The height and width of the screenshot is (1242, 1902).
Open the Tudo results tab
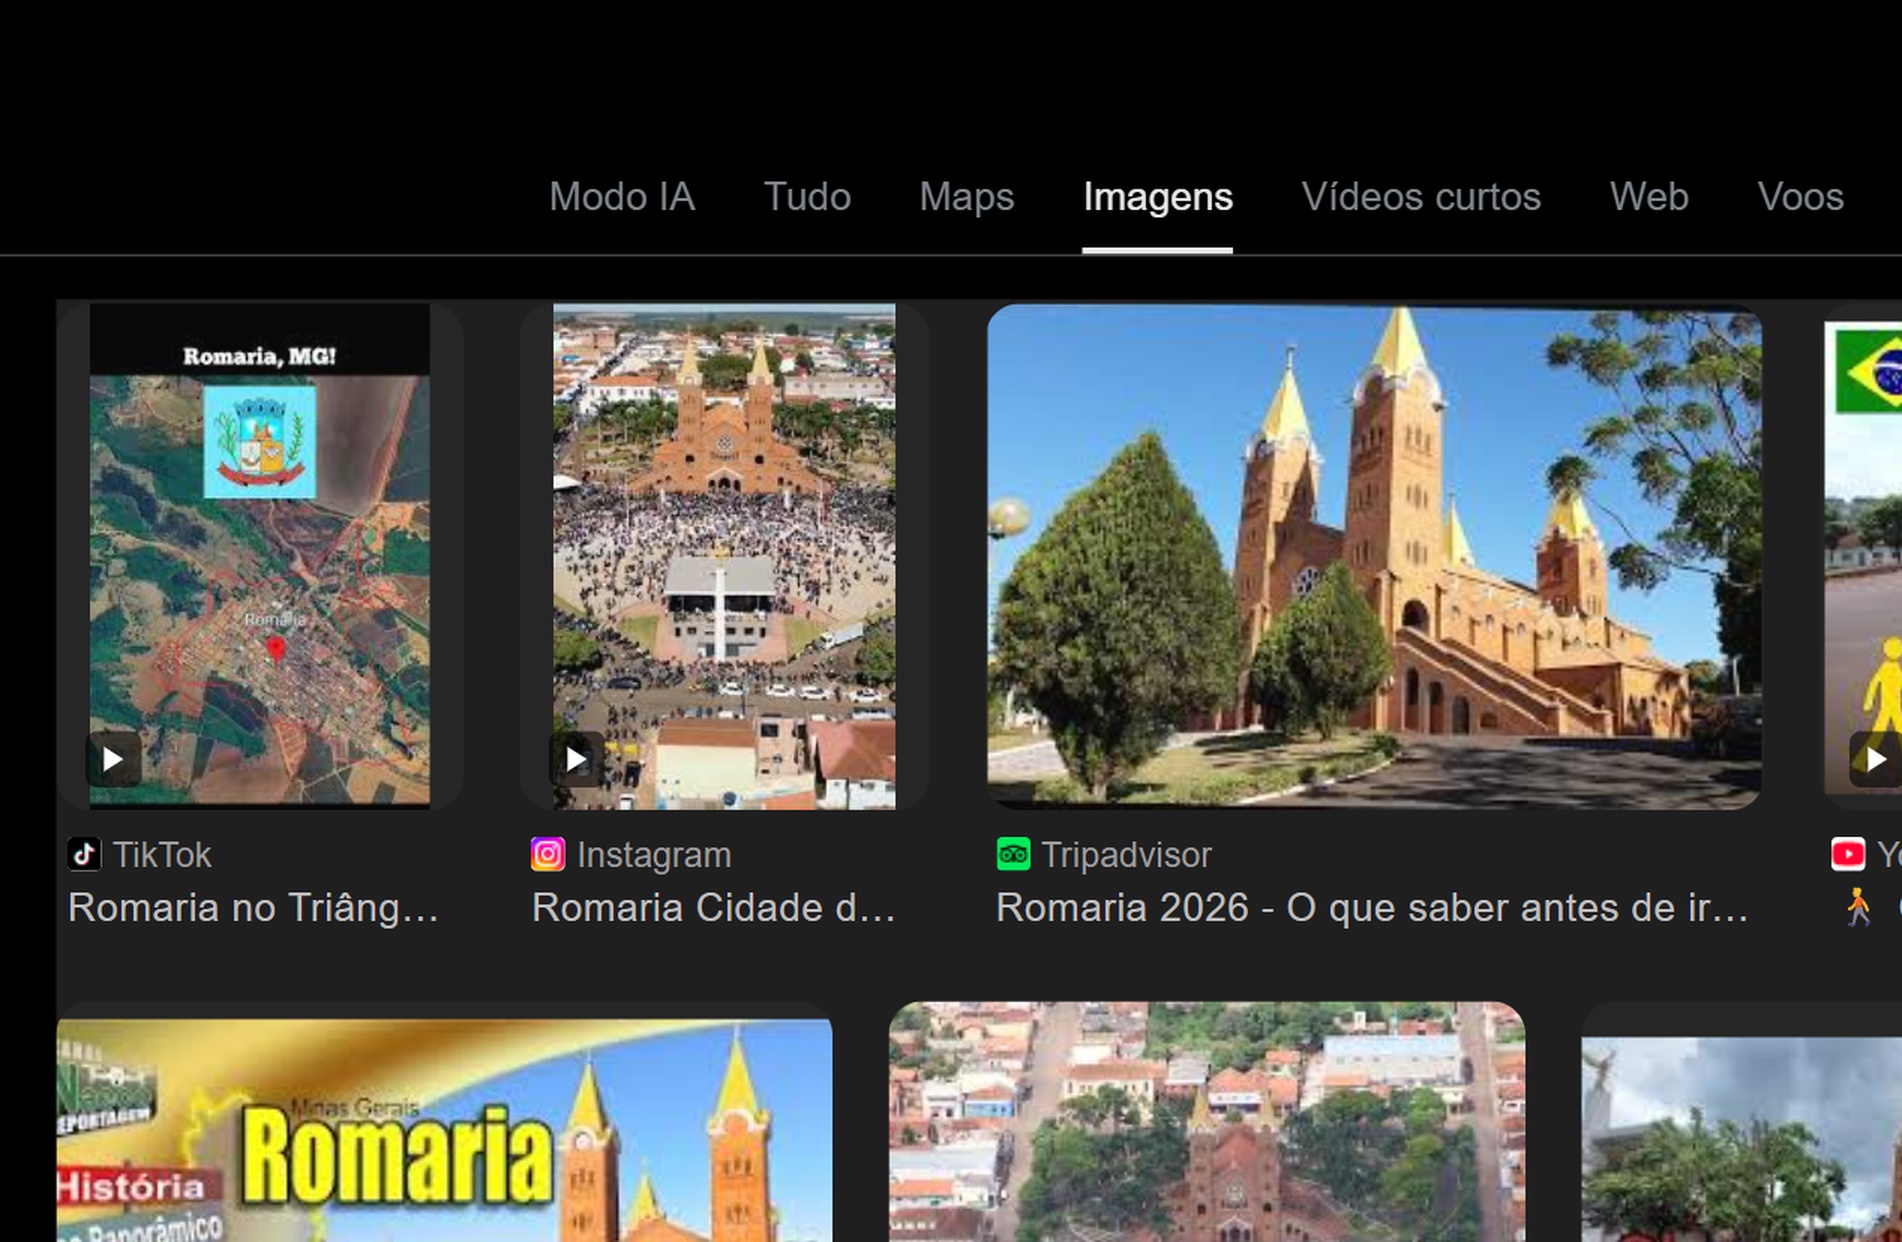pyautogui.click(x=807, y=197)
